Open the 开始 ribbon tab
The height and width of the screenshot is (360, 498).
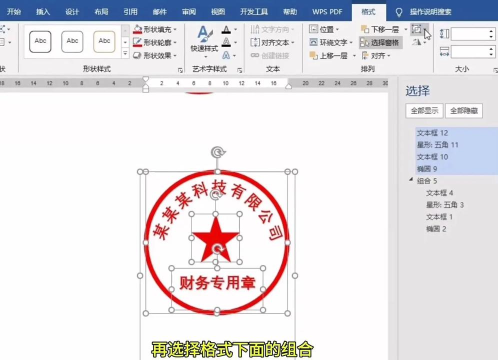14,12
